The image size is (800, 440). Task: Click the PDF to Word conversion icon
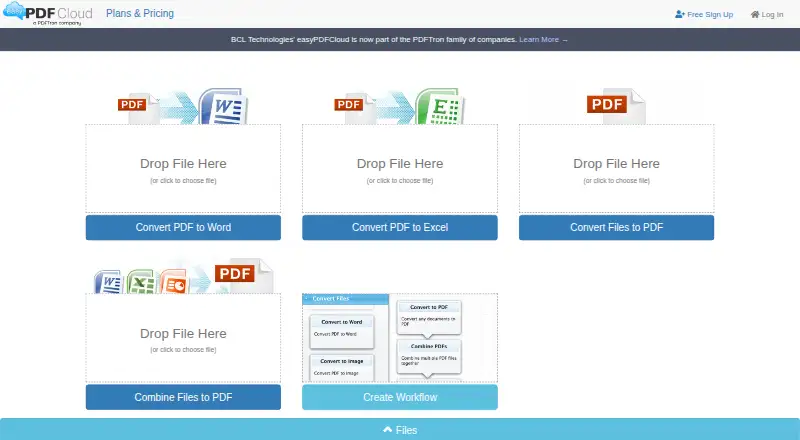183,106
